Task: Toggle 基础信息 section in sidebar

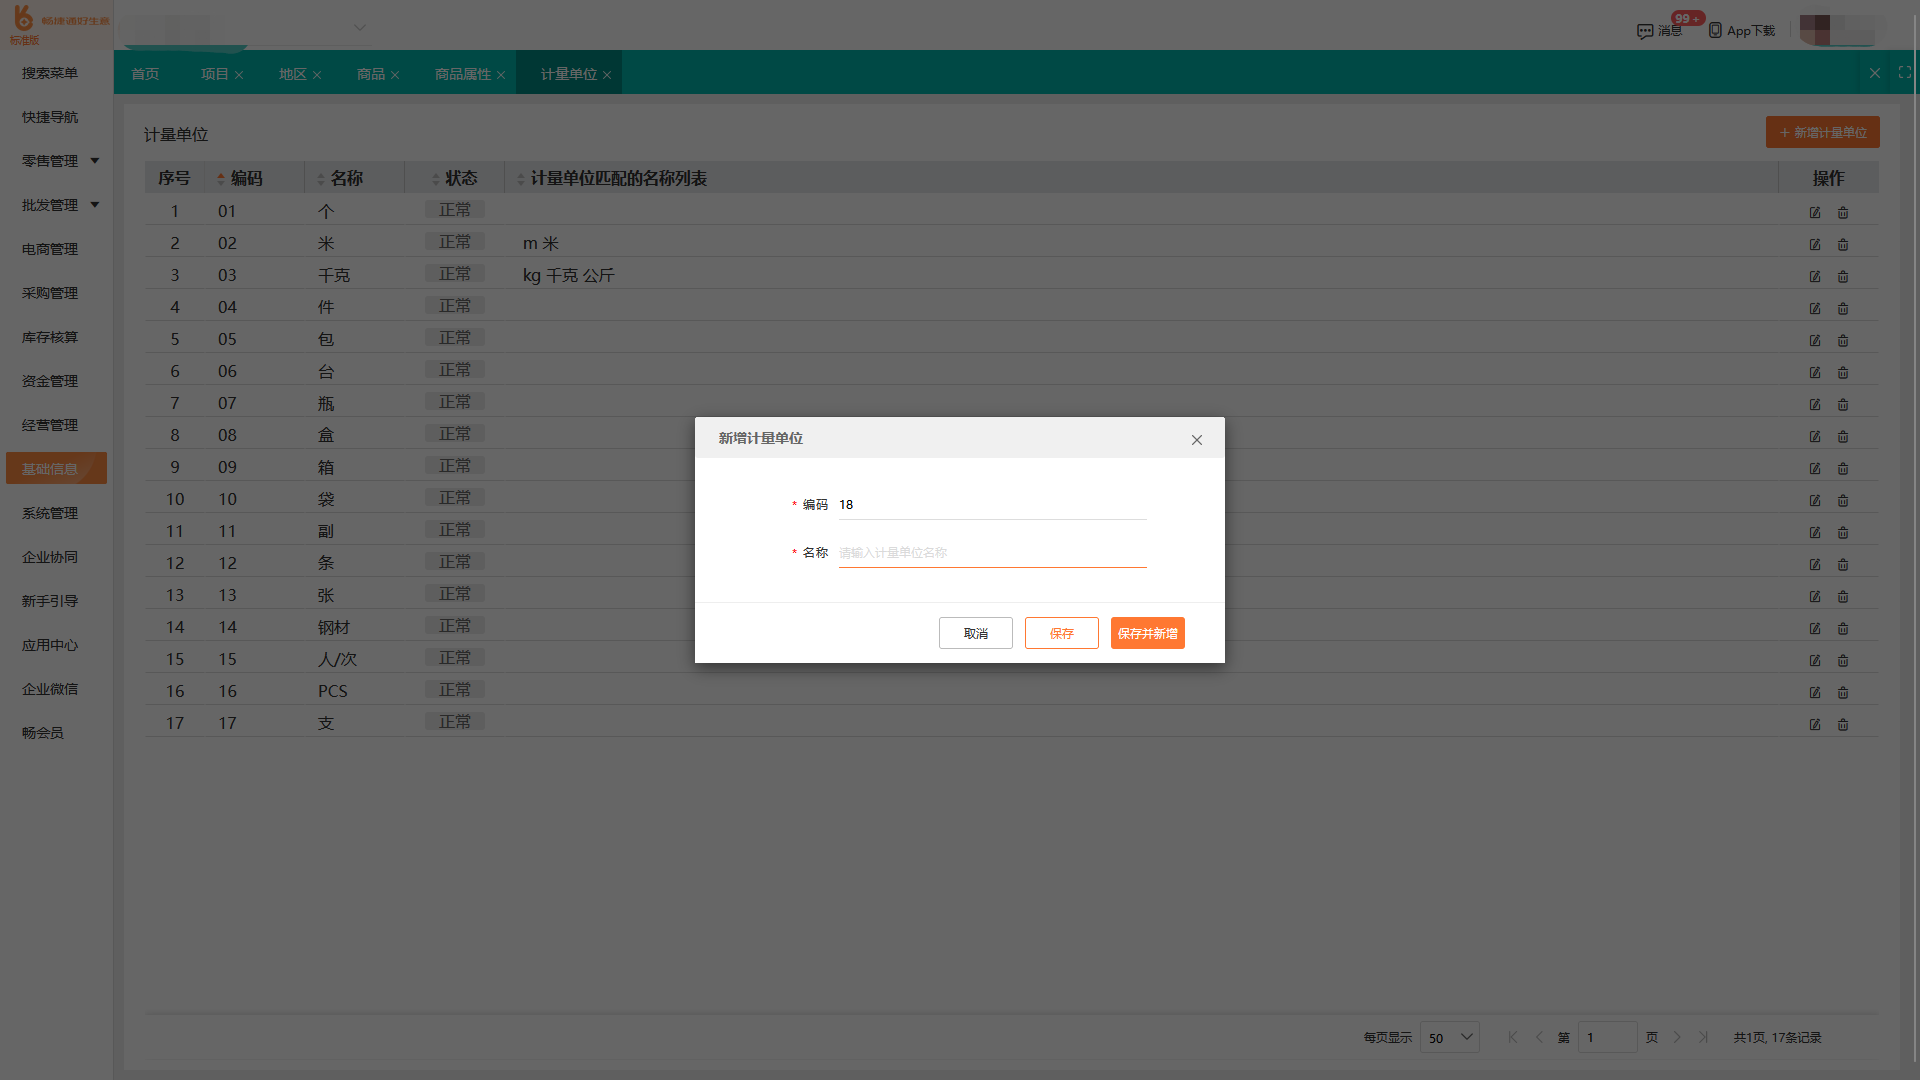Action: pos(57,468)
